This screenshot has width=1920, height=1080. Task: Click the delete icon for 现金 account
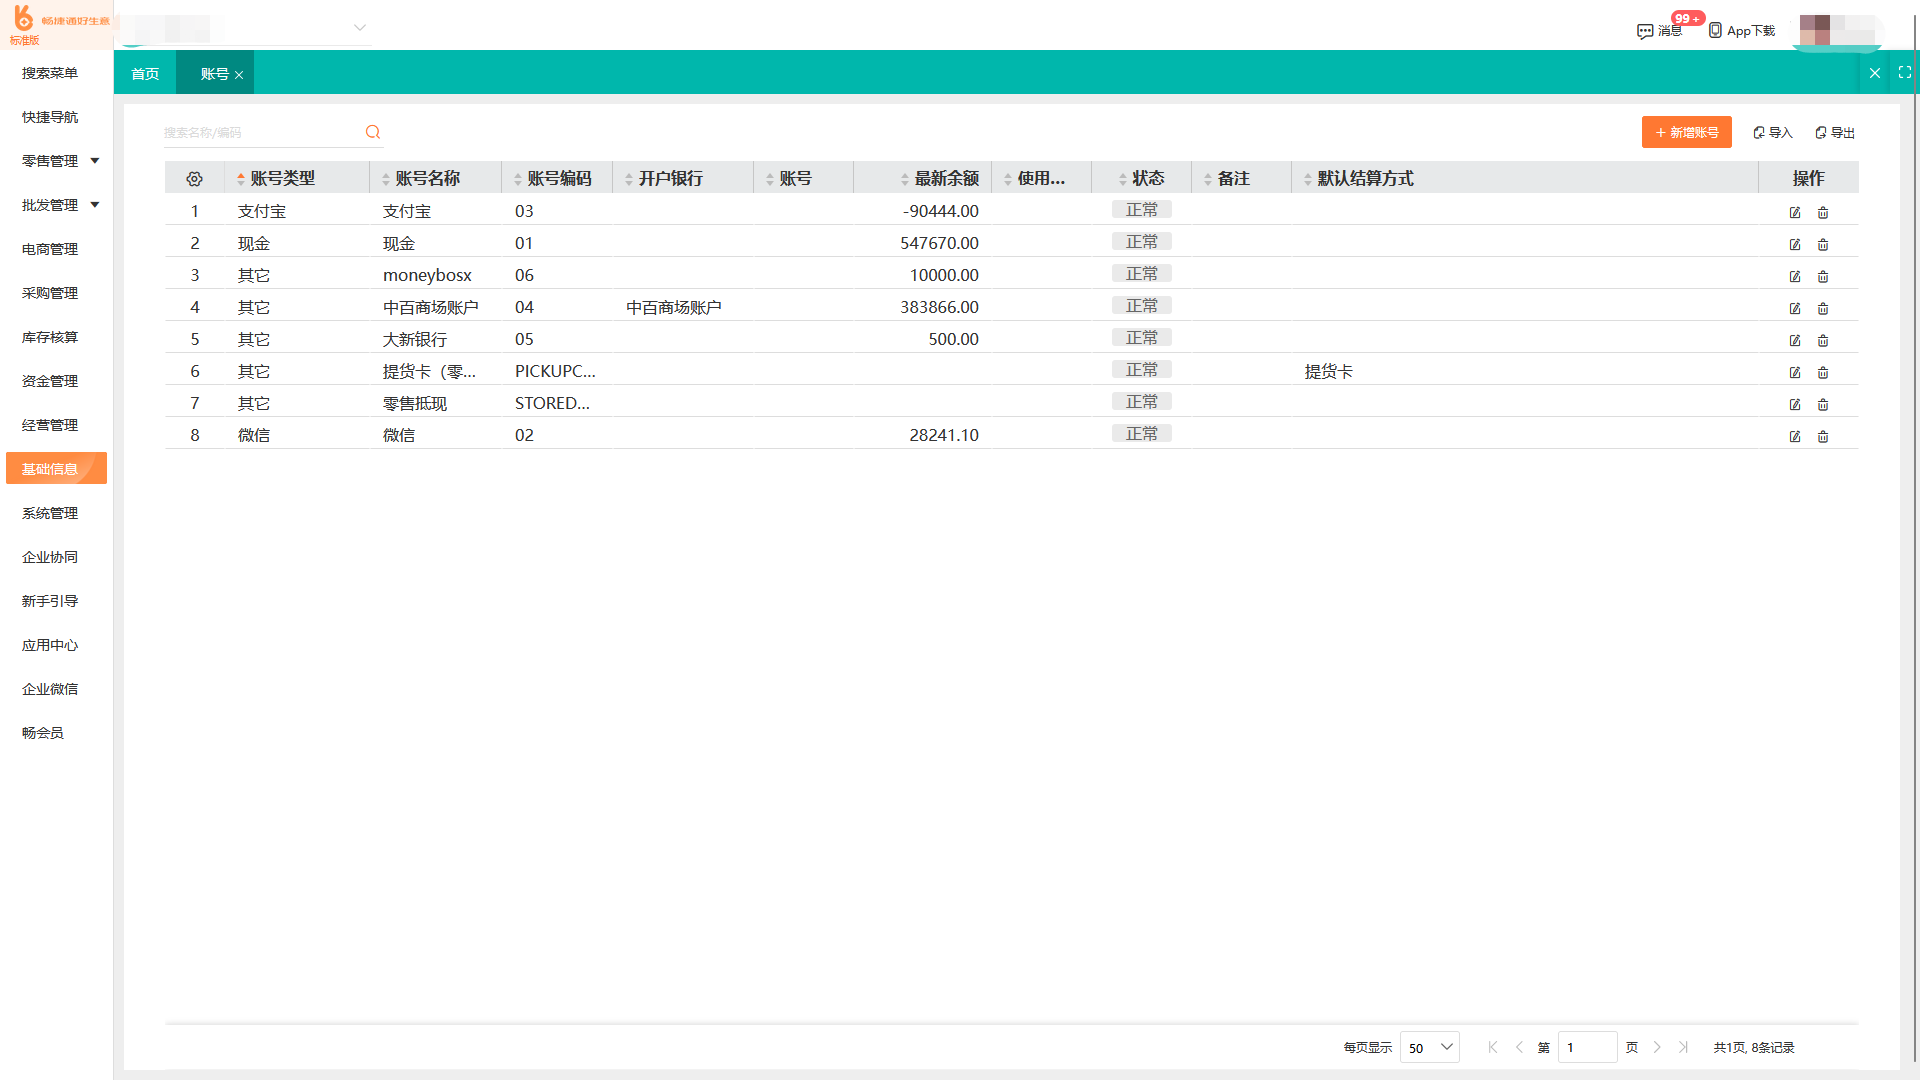click(1824, 243)
